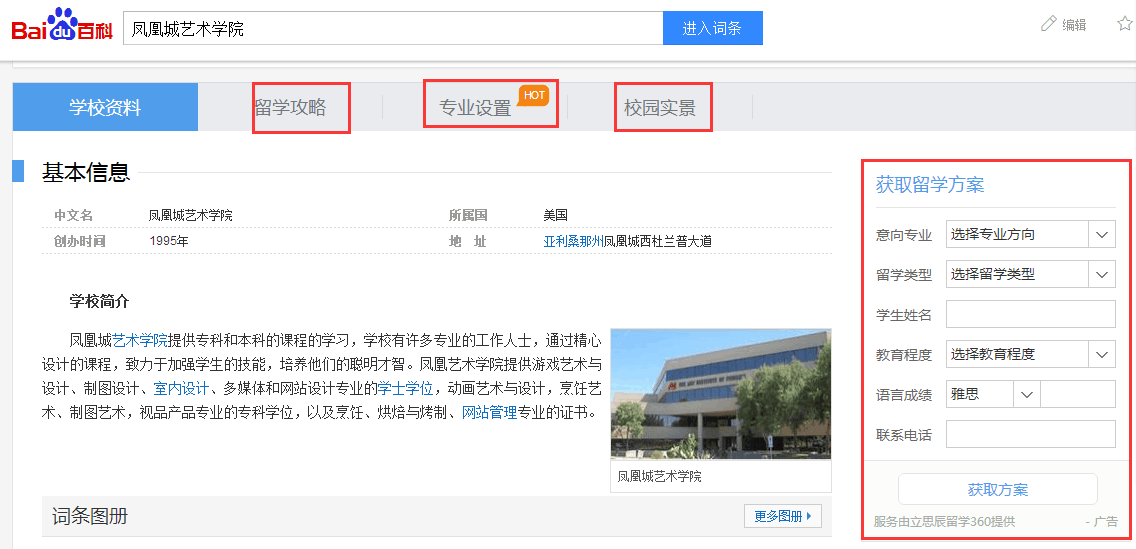This screenshot has width=1136, height=549.
Task: Click the search box with 凤凰城艺术学院
Action: click(392, 29)
